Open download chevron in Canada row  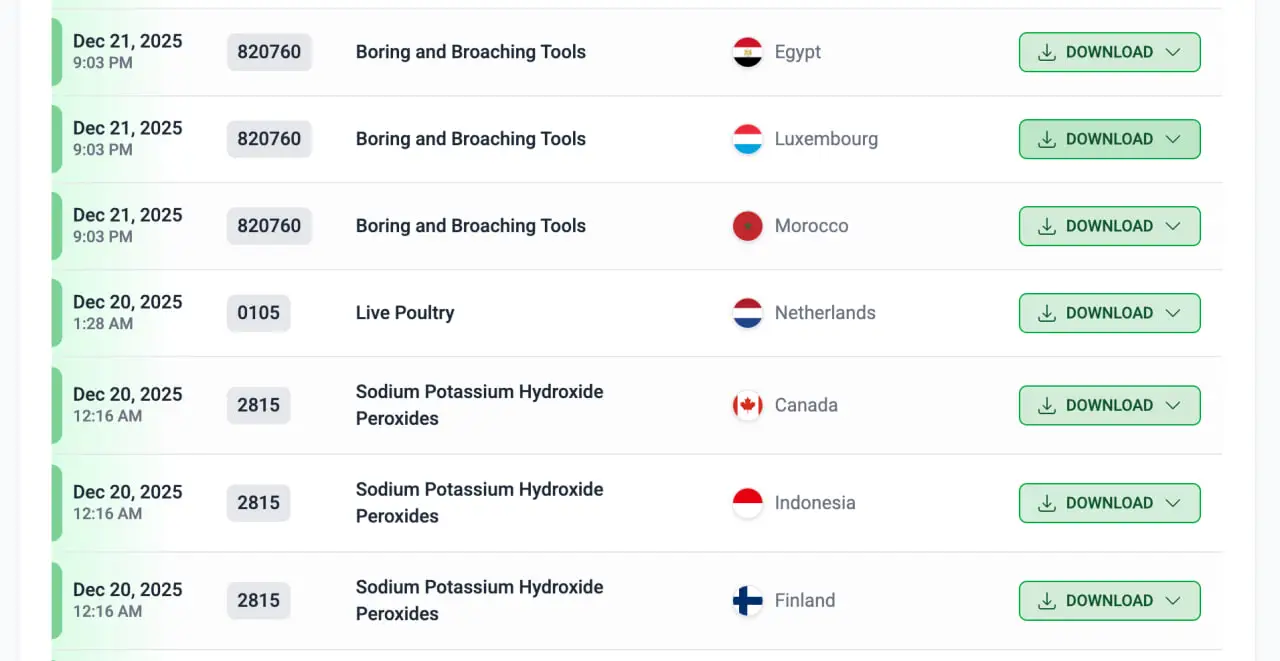pos(1174,406)
